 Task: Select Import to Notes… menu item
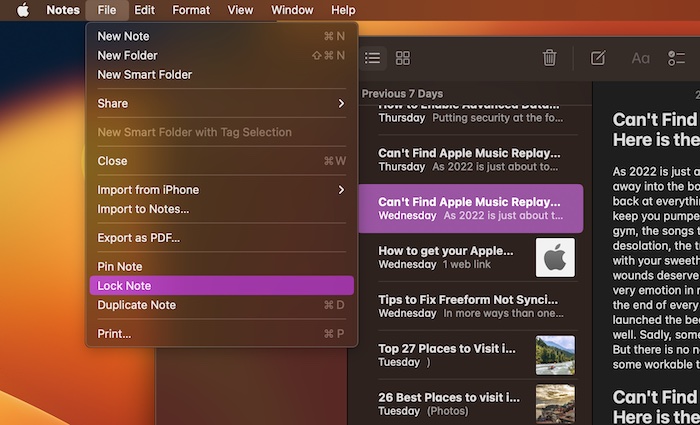click(221, 209)
